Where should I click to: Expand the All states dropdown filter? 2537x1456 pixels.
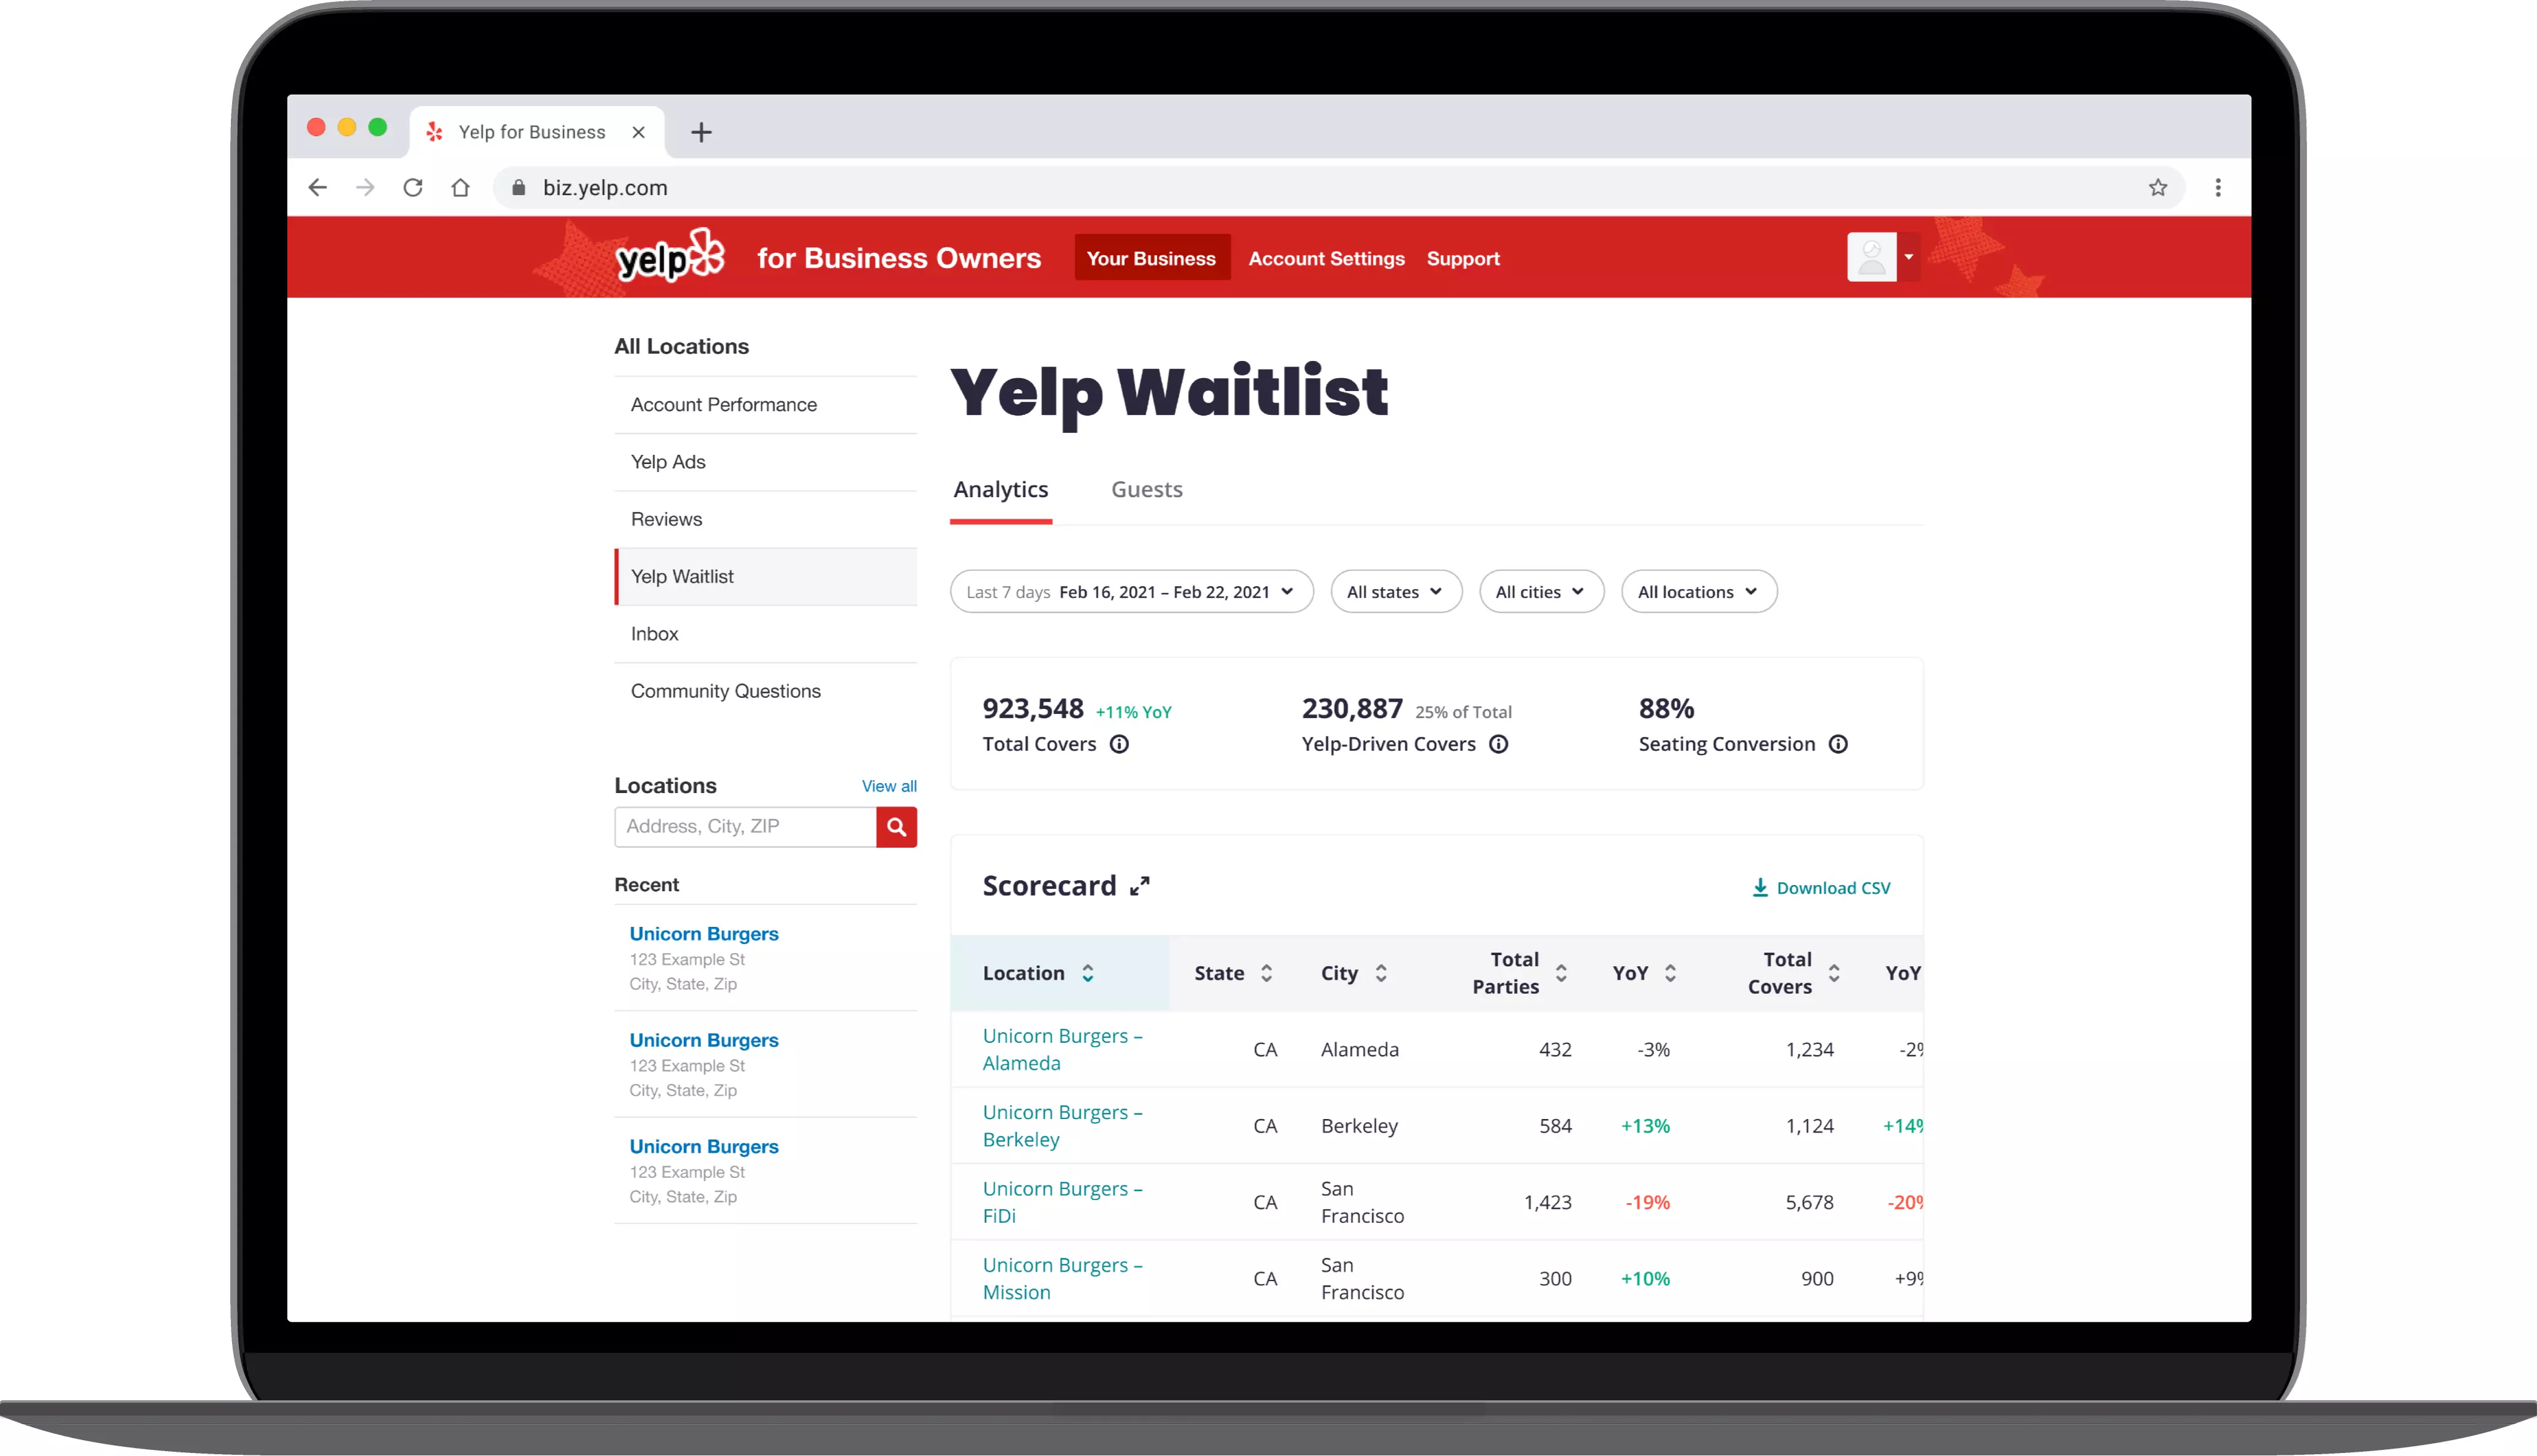(x=1394, y=591)
